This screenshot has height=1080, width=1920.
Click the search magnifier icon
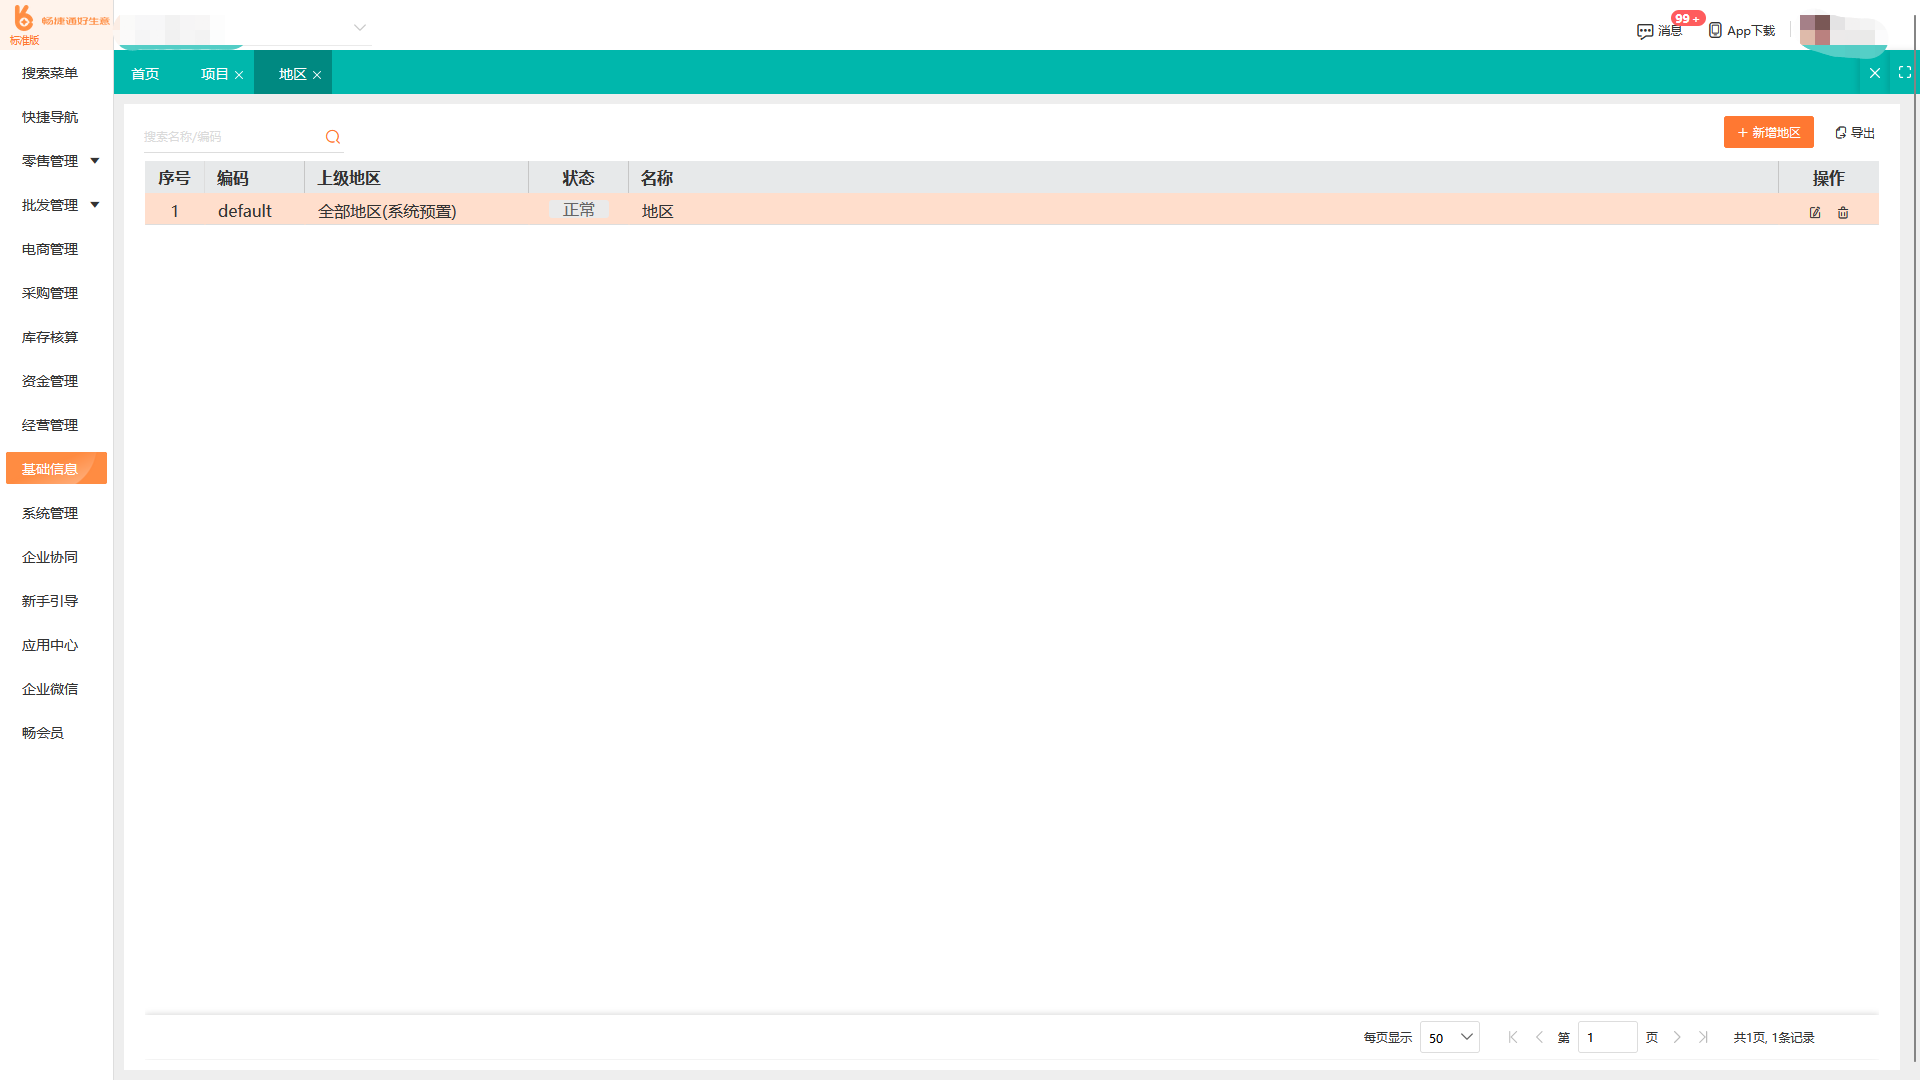tap(334, 136)
